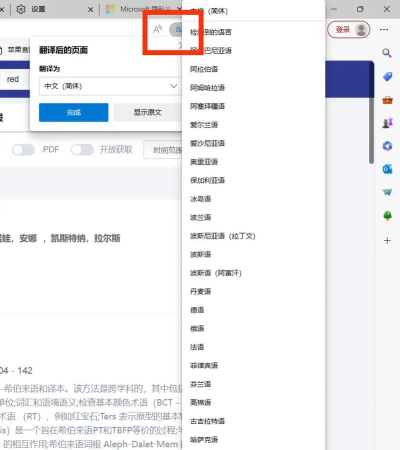Viewport: 400px width, 450px height.
Task: Click the plus icon to customize sidebar
Action: [387, 240]
